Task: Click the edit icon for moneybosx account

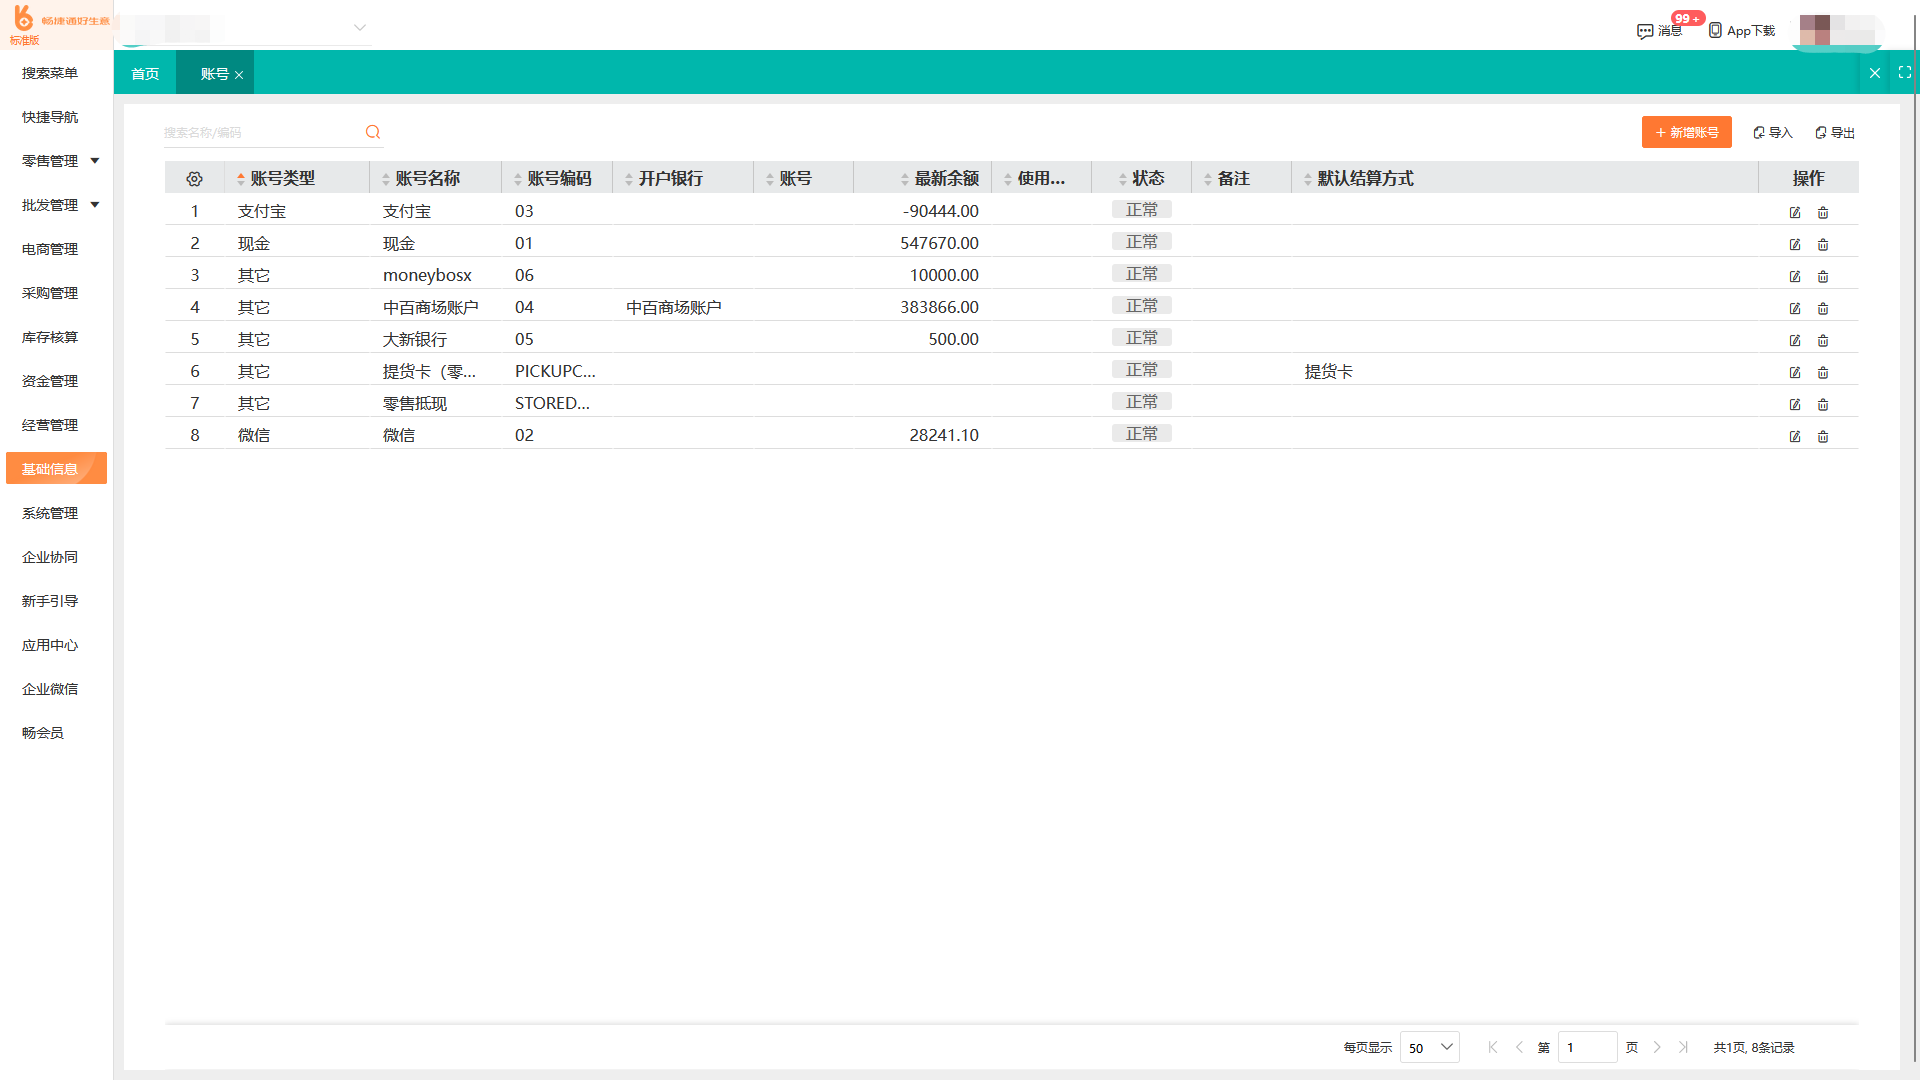Action: [1795, 276]
